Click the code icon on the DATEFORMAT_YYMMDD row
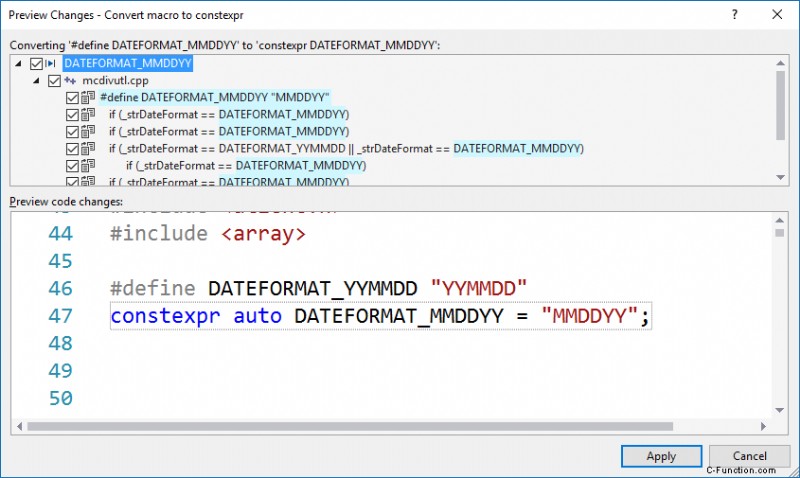The image size is (800, 478). 88,149
